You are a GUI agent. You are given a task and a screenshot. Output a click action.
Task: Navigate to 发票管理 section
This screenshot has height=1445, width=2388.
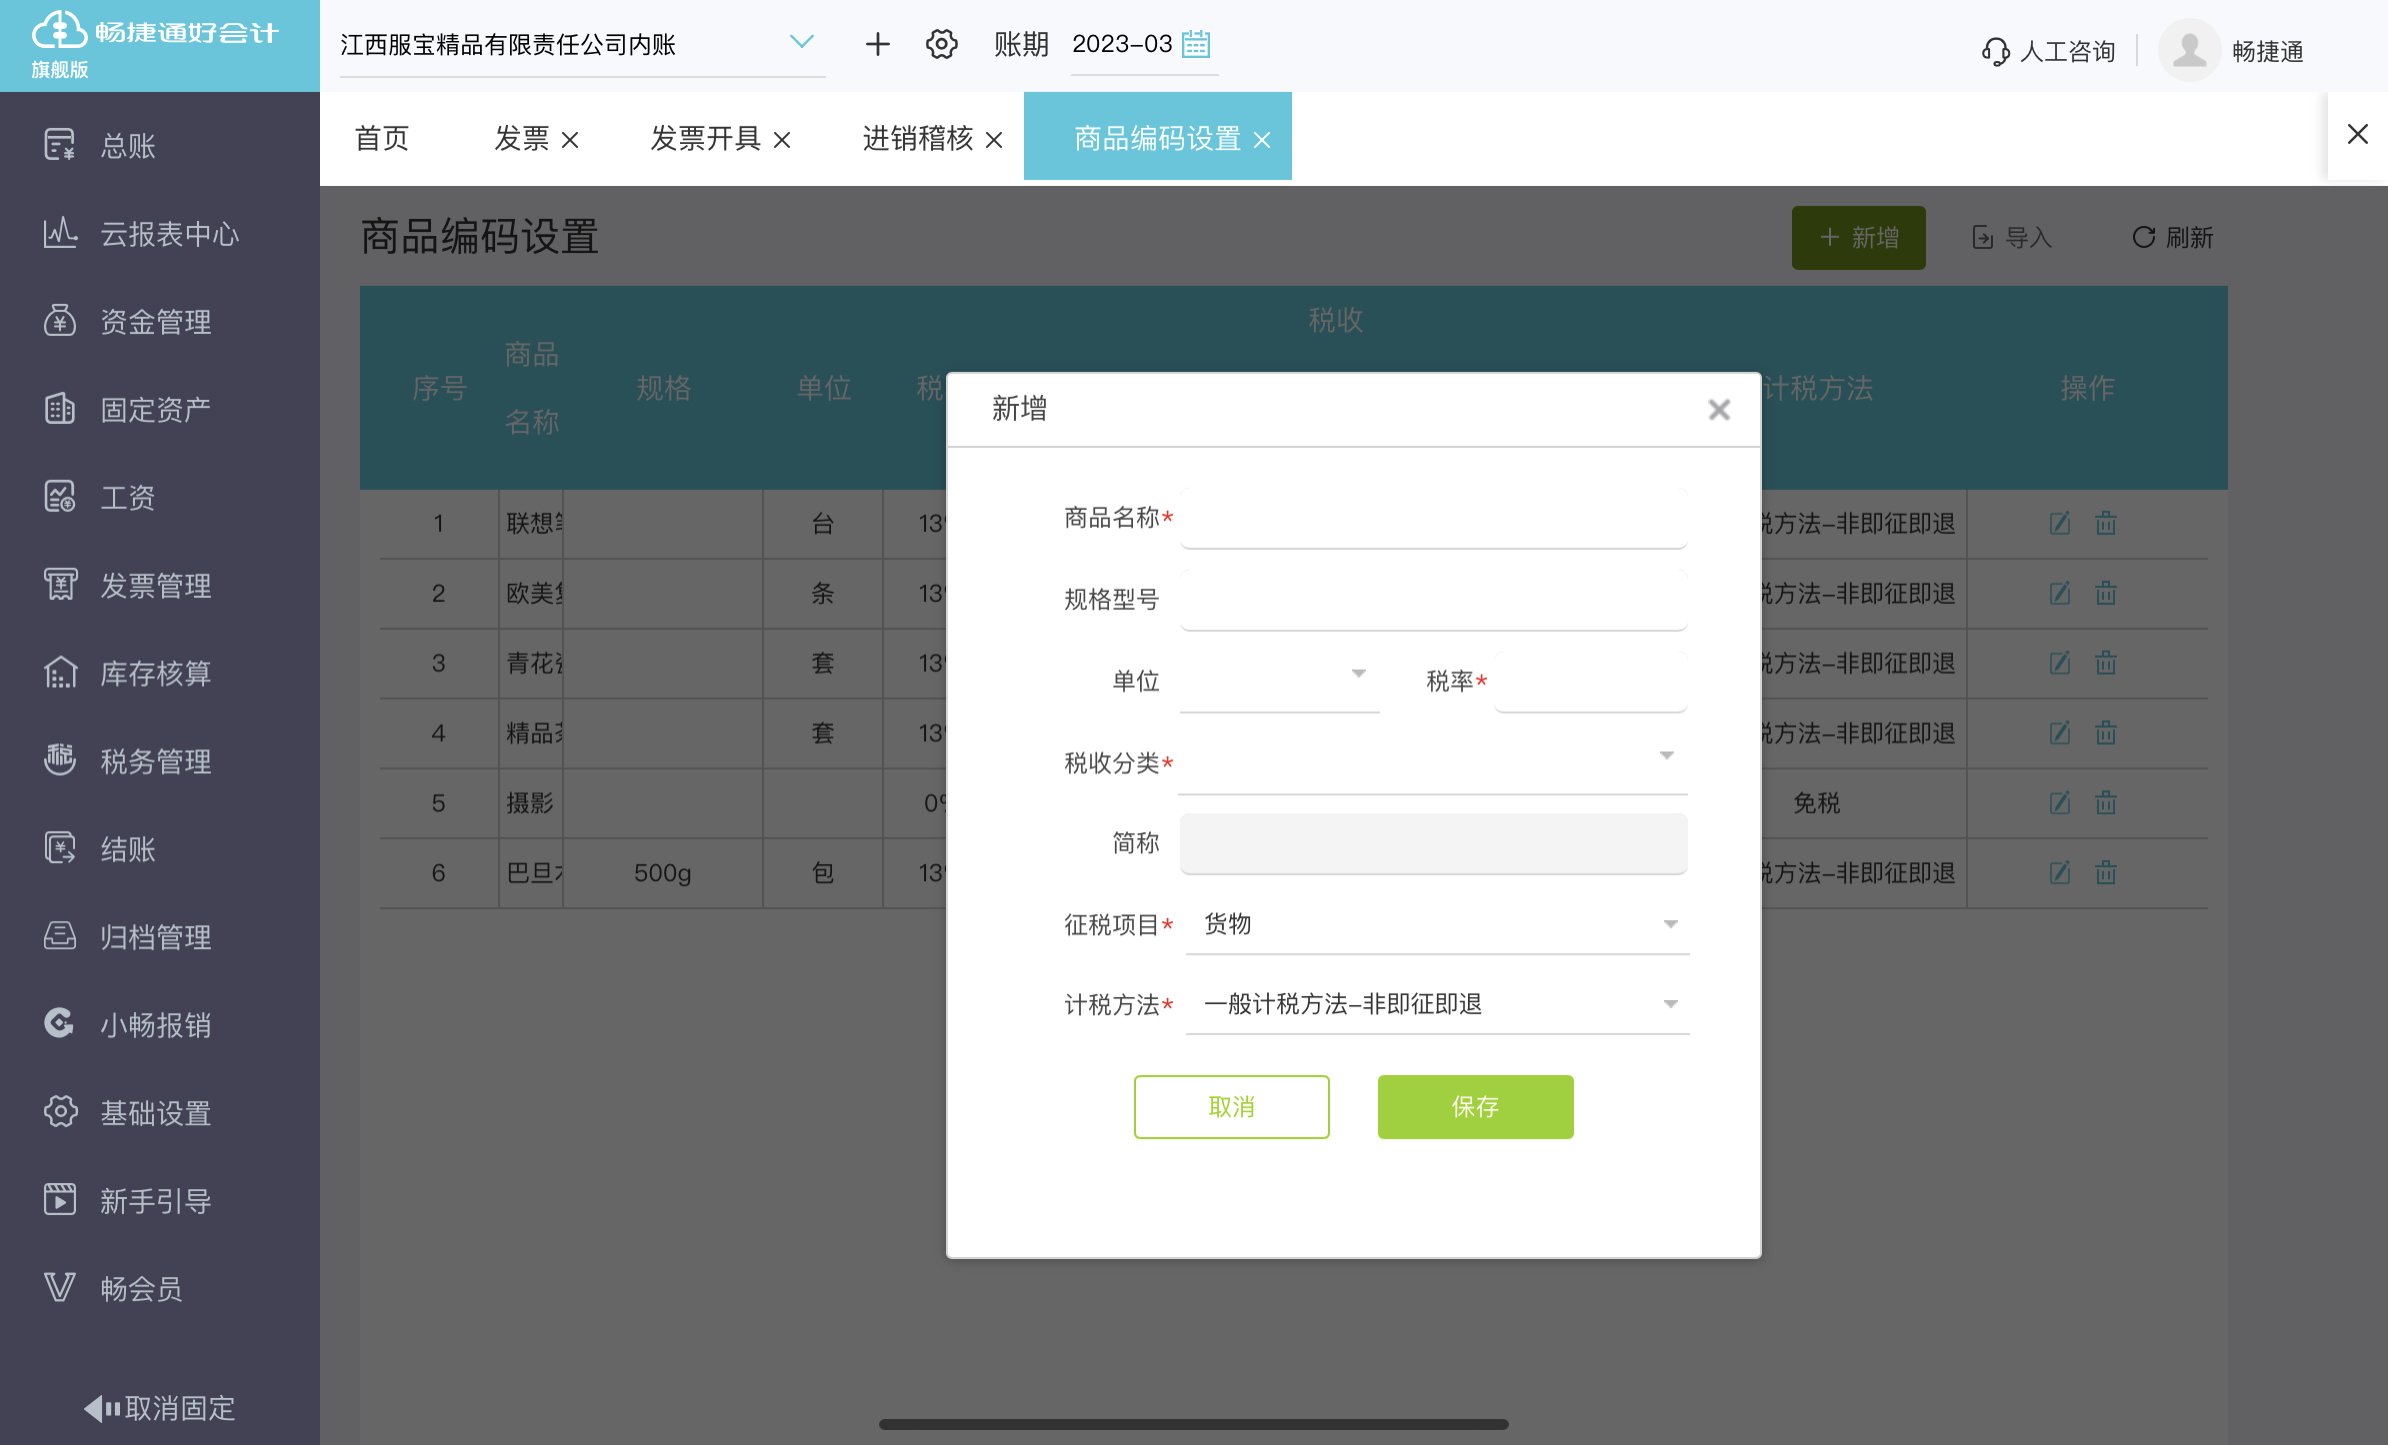point(155,585)
